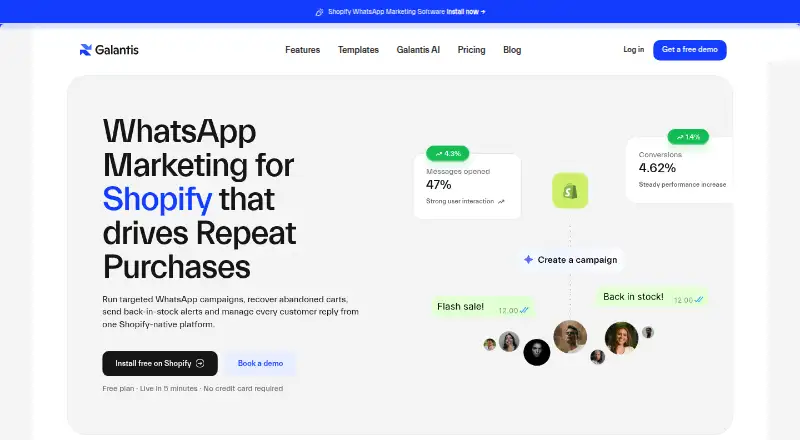Click the smiling woman avatar thumbnail
This screenshot has height=440, width=800.
coord(621,337)
